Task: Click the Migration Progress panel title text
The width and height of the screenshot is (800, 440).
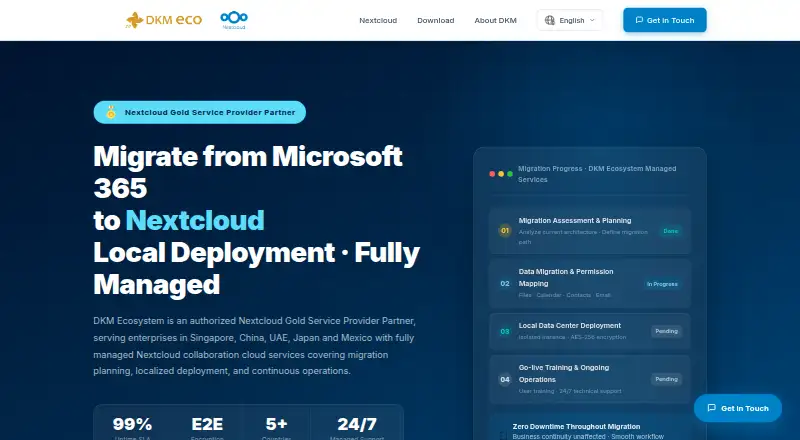Action: 597,174
